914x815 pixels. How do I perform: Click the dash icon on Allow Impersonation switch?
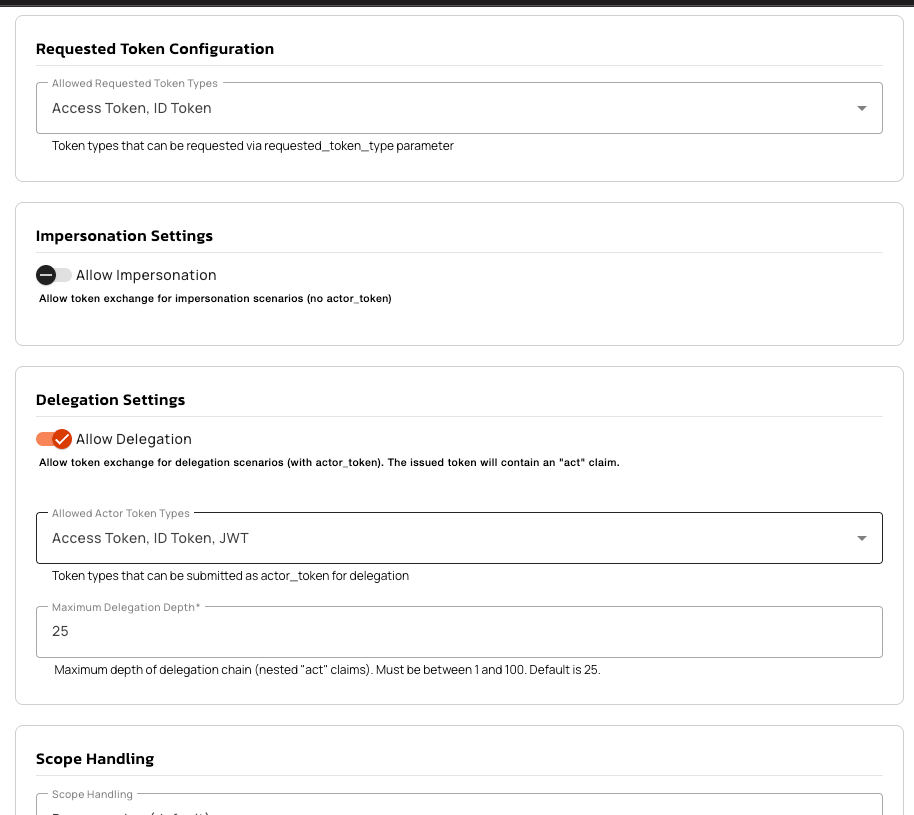pyautogui.click(x=45, y=274)
